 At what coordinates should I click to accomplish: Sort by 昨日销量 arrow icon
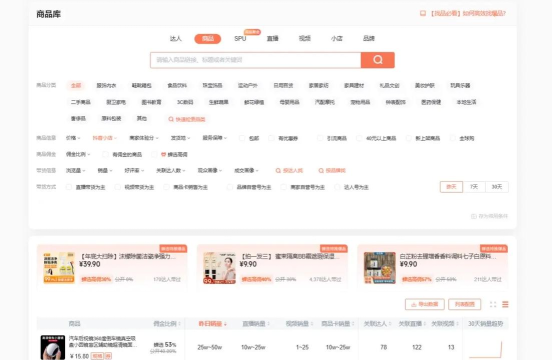tap(225, 324)
